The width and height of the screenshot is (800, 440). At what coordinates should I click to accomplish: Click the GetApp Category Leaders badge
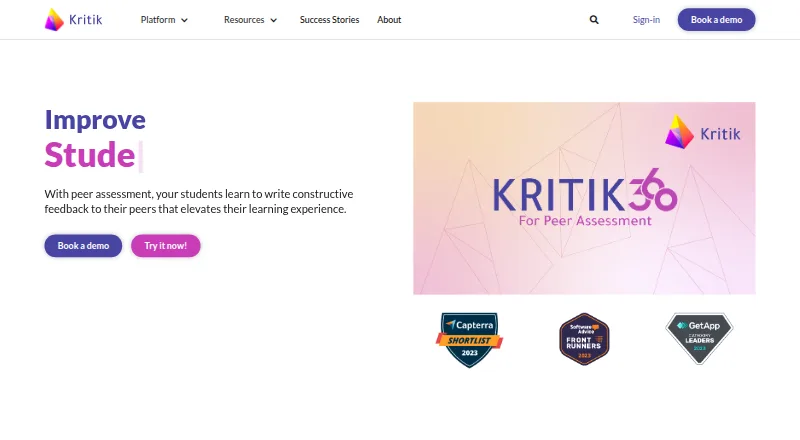(x=699, y=338)
